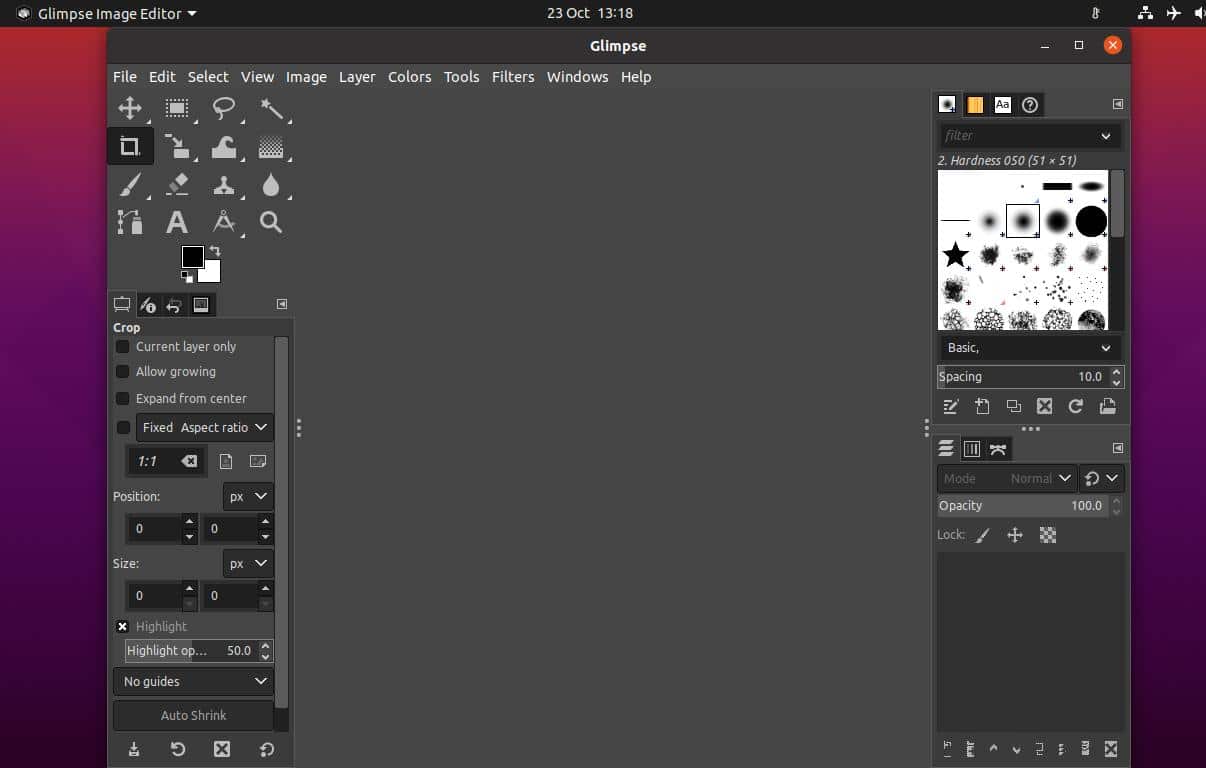Select the Zoom magnifier tool
1206x768 pixels.
click(271, 222)
